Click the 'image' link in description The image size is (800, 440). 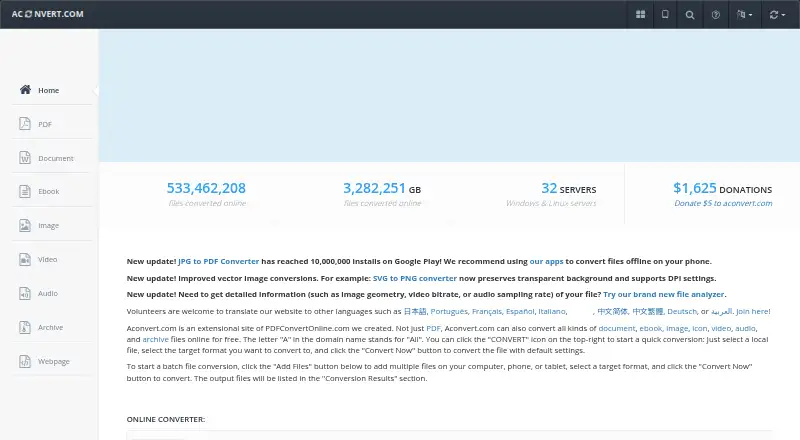click(x=677, y=328)
